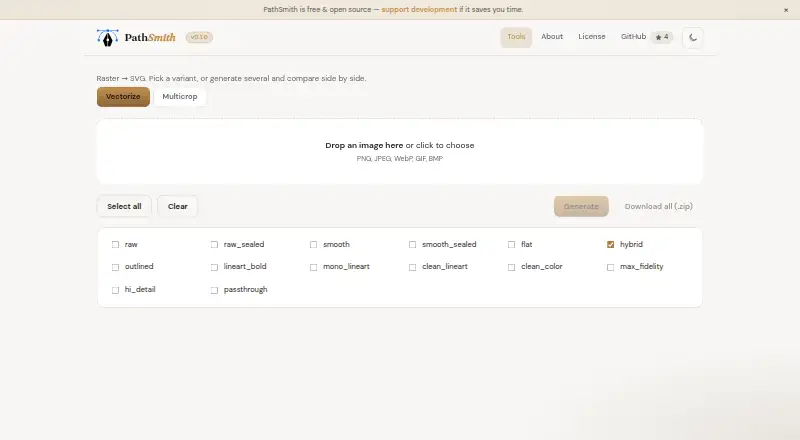Enable the clean_lineart checkbox
800x440 pixels.
coord(412,267)
